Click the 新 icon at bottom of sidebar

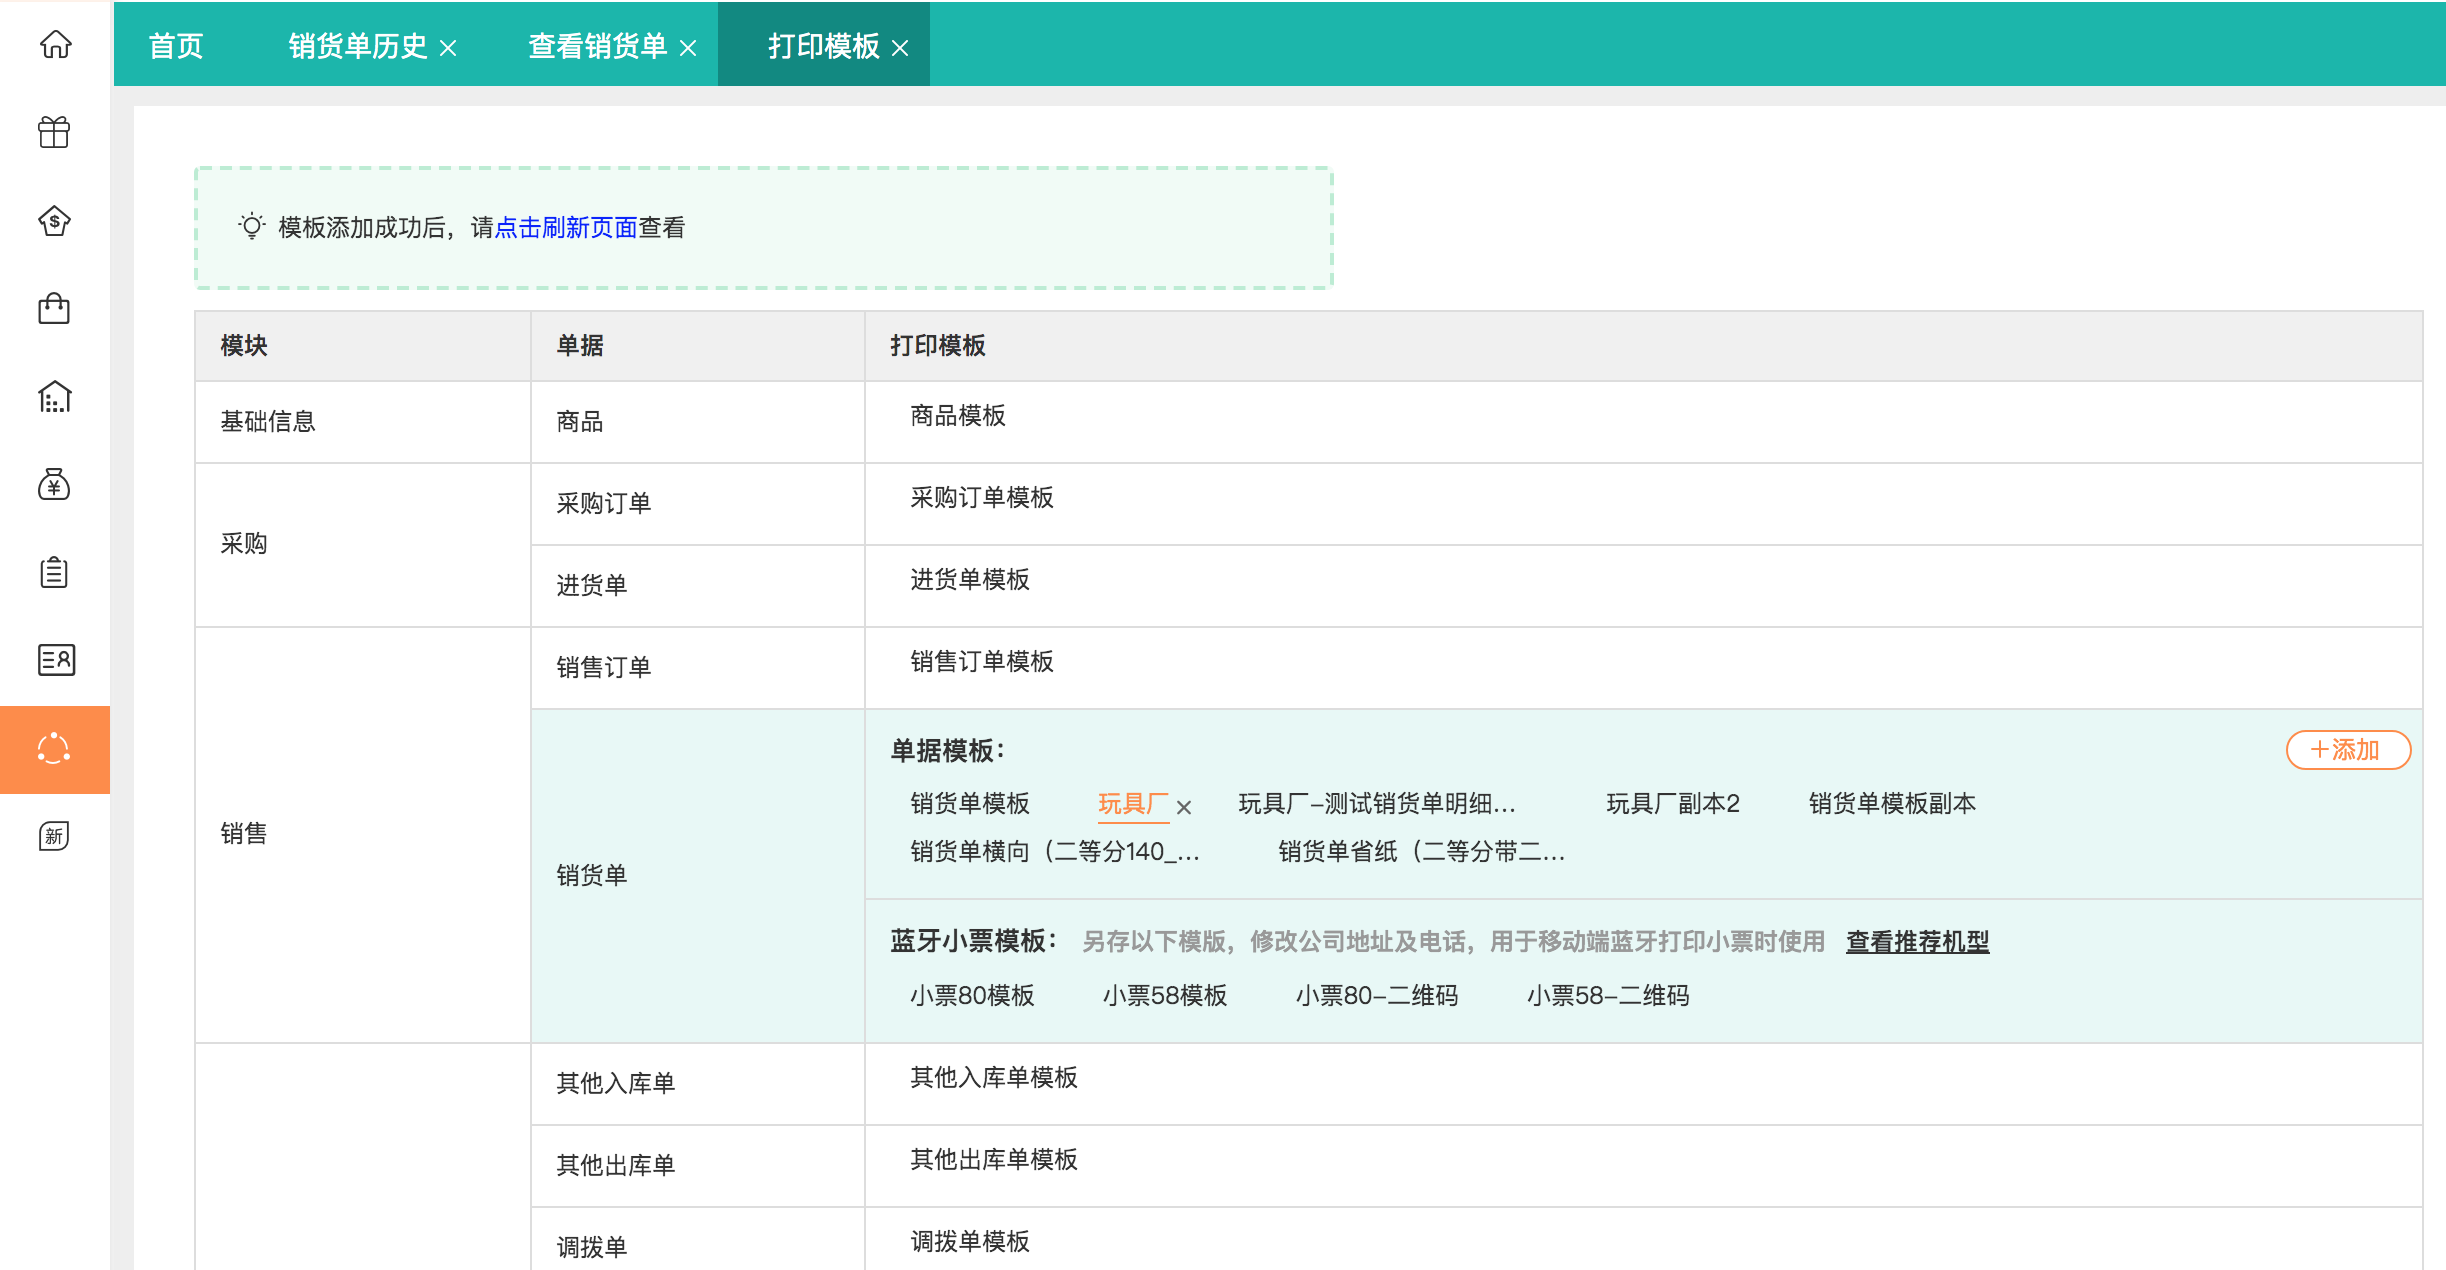coord(55,836)
